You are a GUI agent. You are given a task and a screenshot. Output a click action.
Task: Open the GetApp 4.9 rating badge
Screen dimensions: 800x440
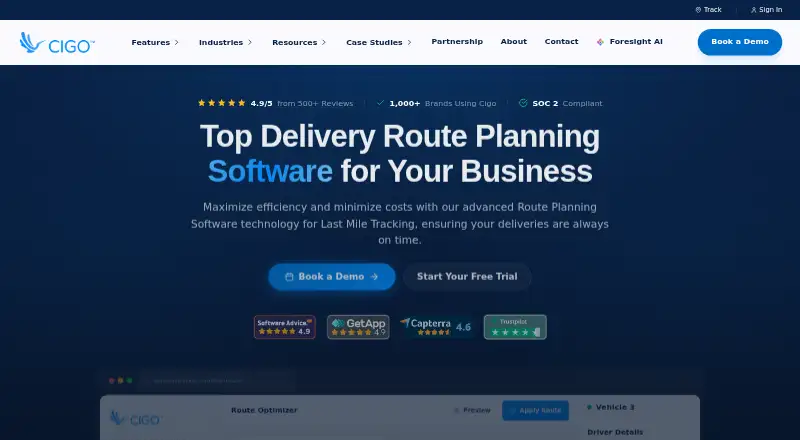pyautogui.click(x=358, y=327)
